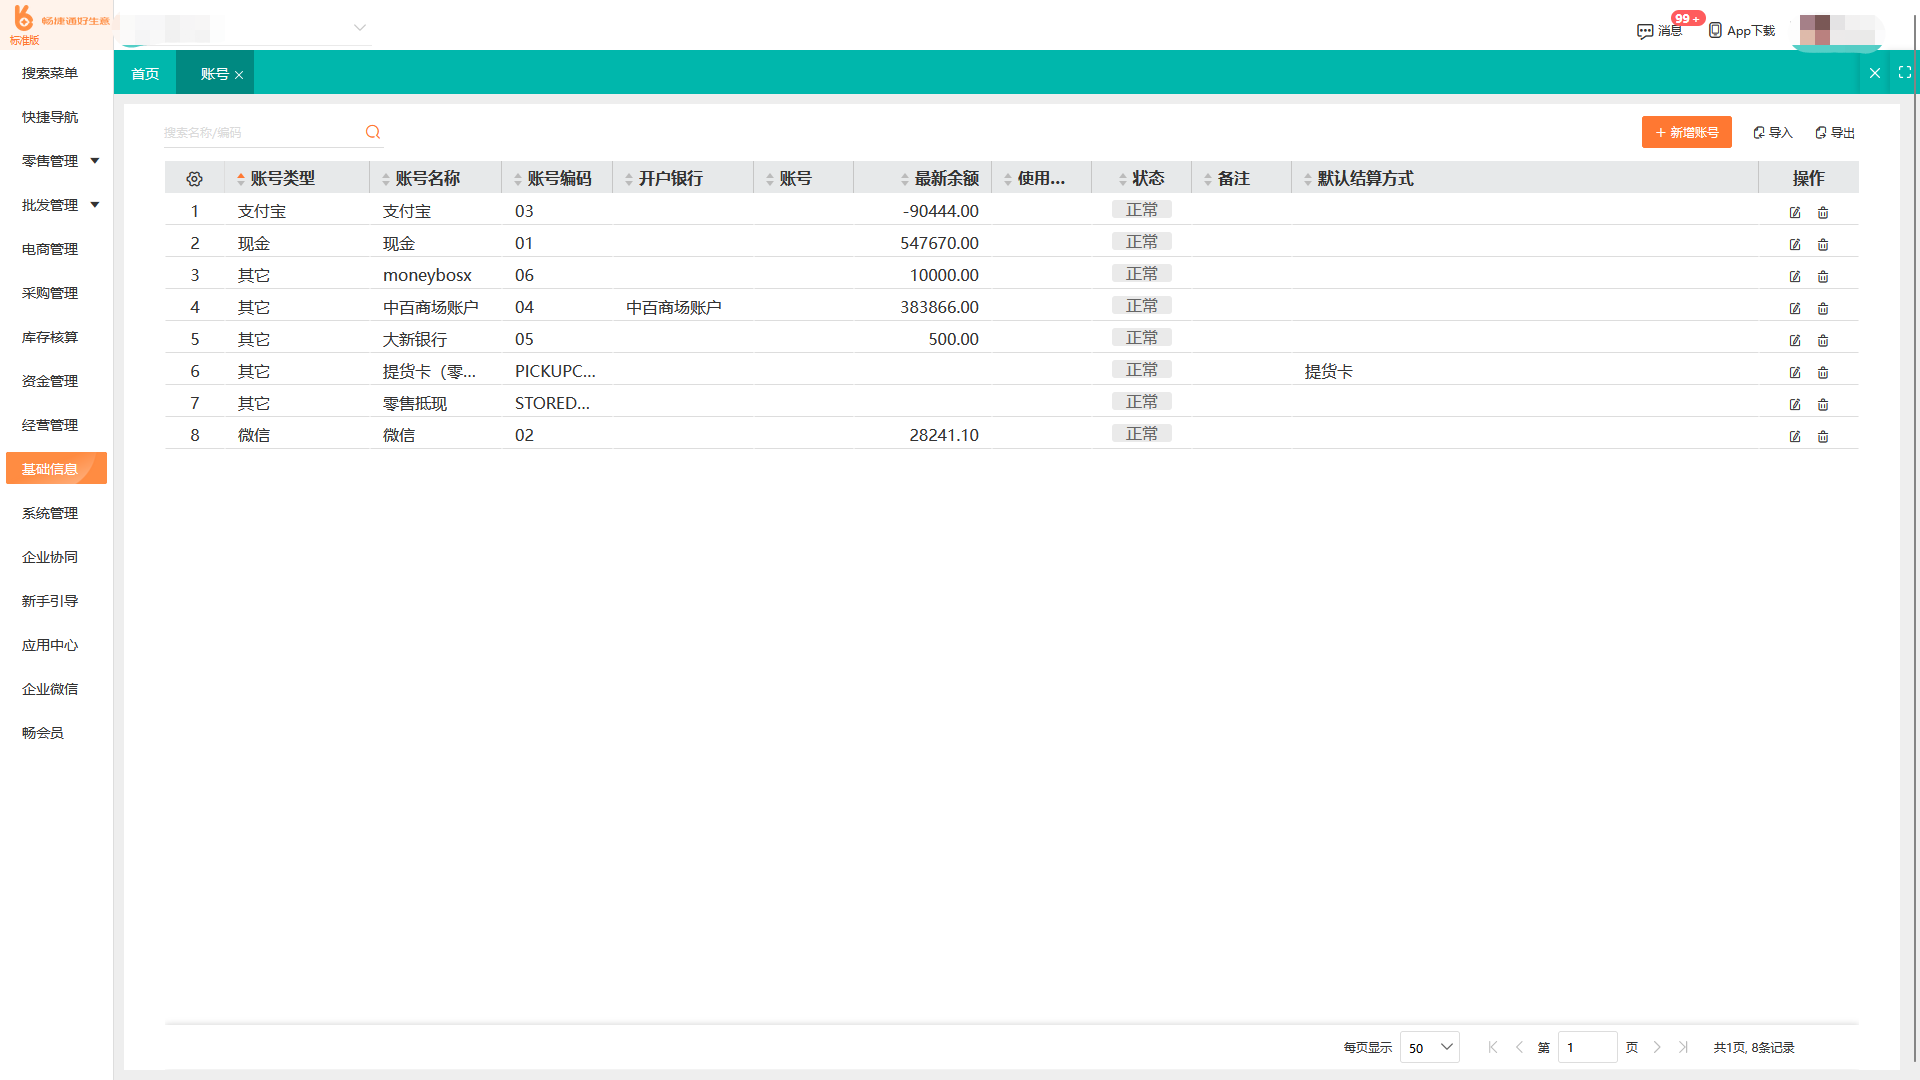
Task: Click the edit icon for 微信 account
Action: click(x=1795, y=434)
